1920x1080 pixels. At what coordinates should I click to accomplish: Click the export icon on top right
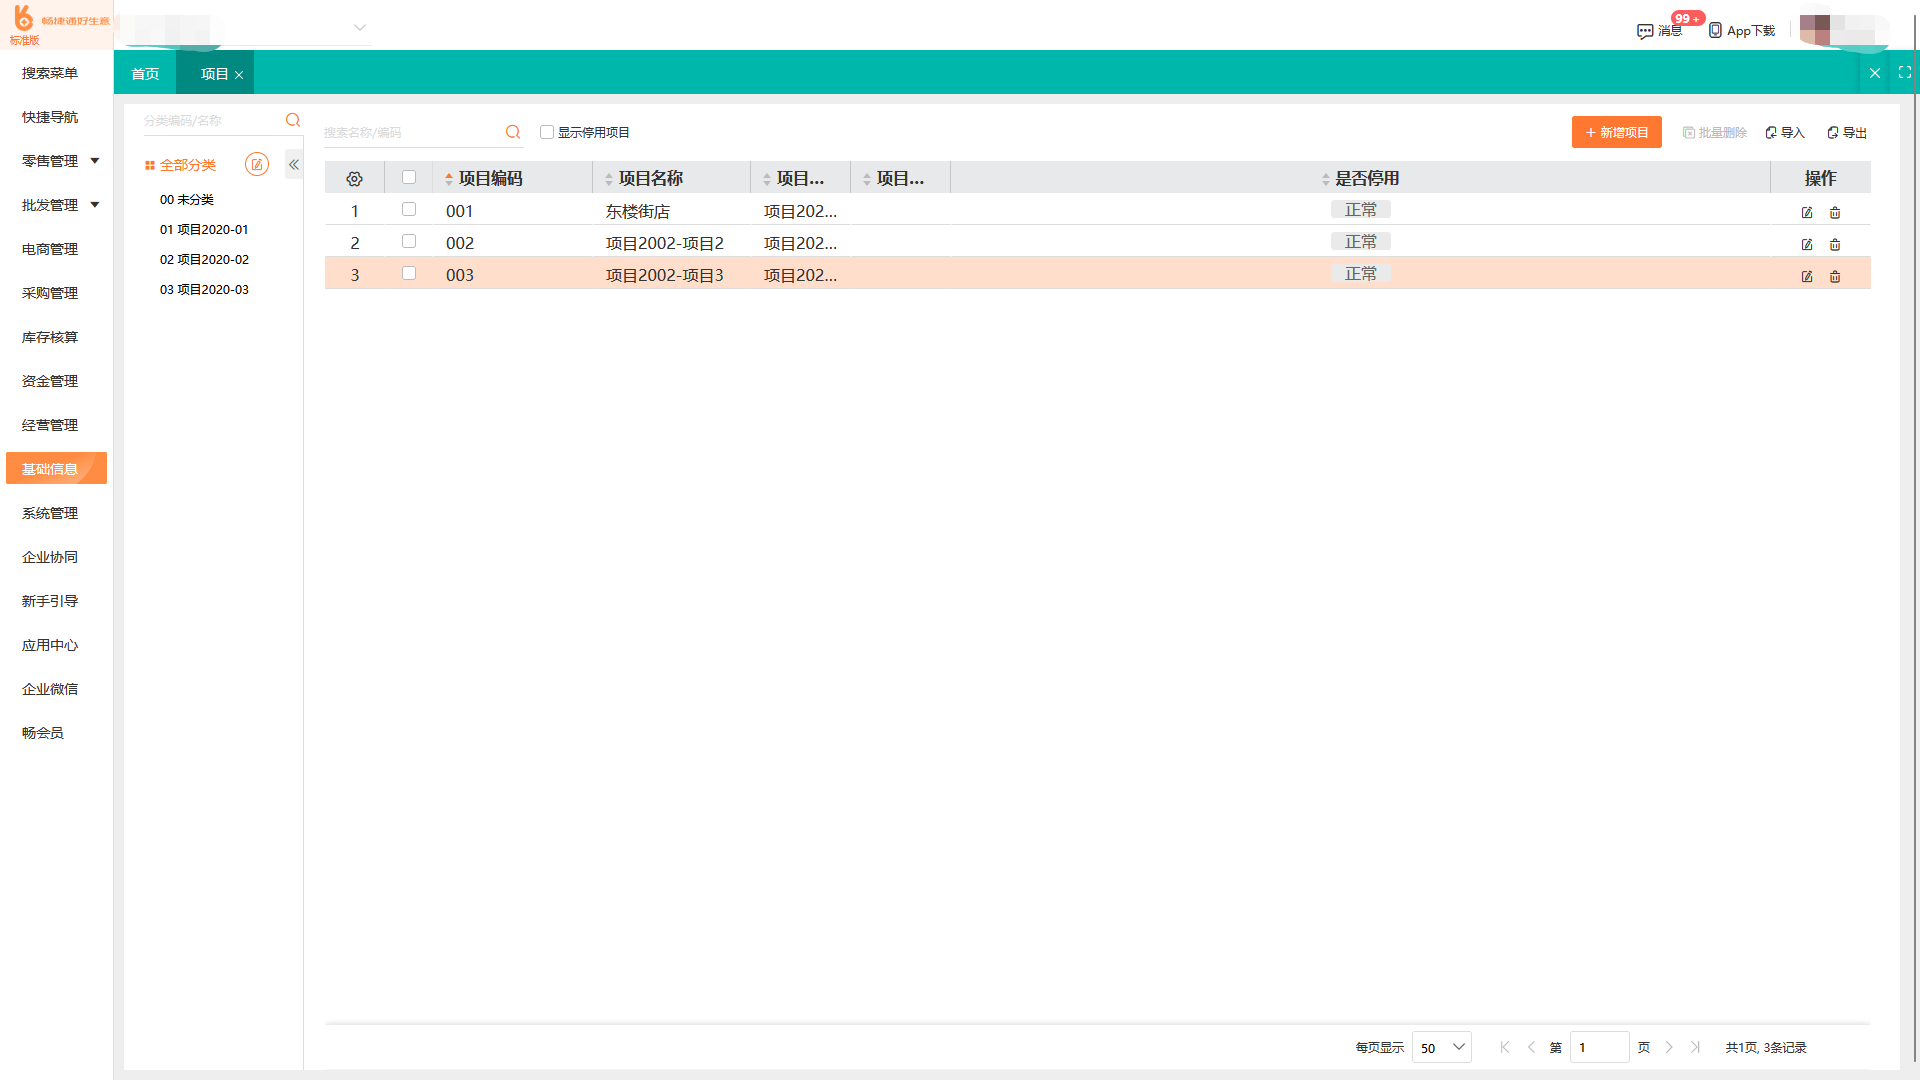pos(1846,132)
